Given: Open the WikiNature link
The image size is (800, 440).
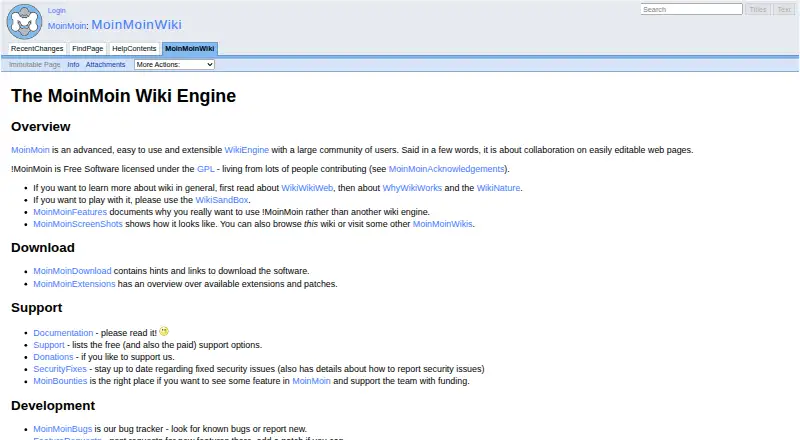Looking at the screenshot, I should 498,188.
